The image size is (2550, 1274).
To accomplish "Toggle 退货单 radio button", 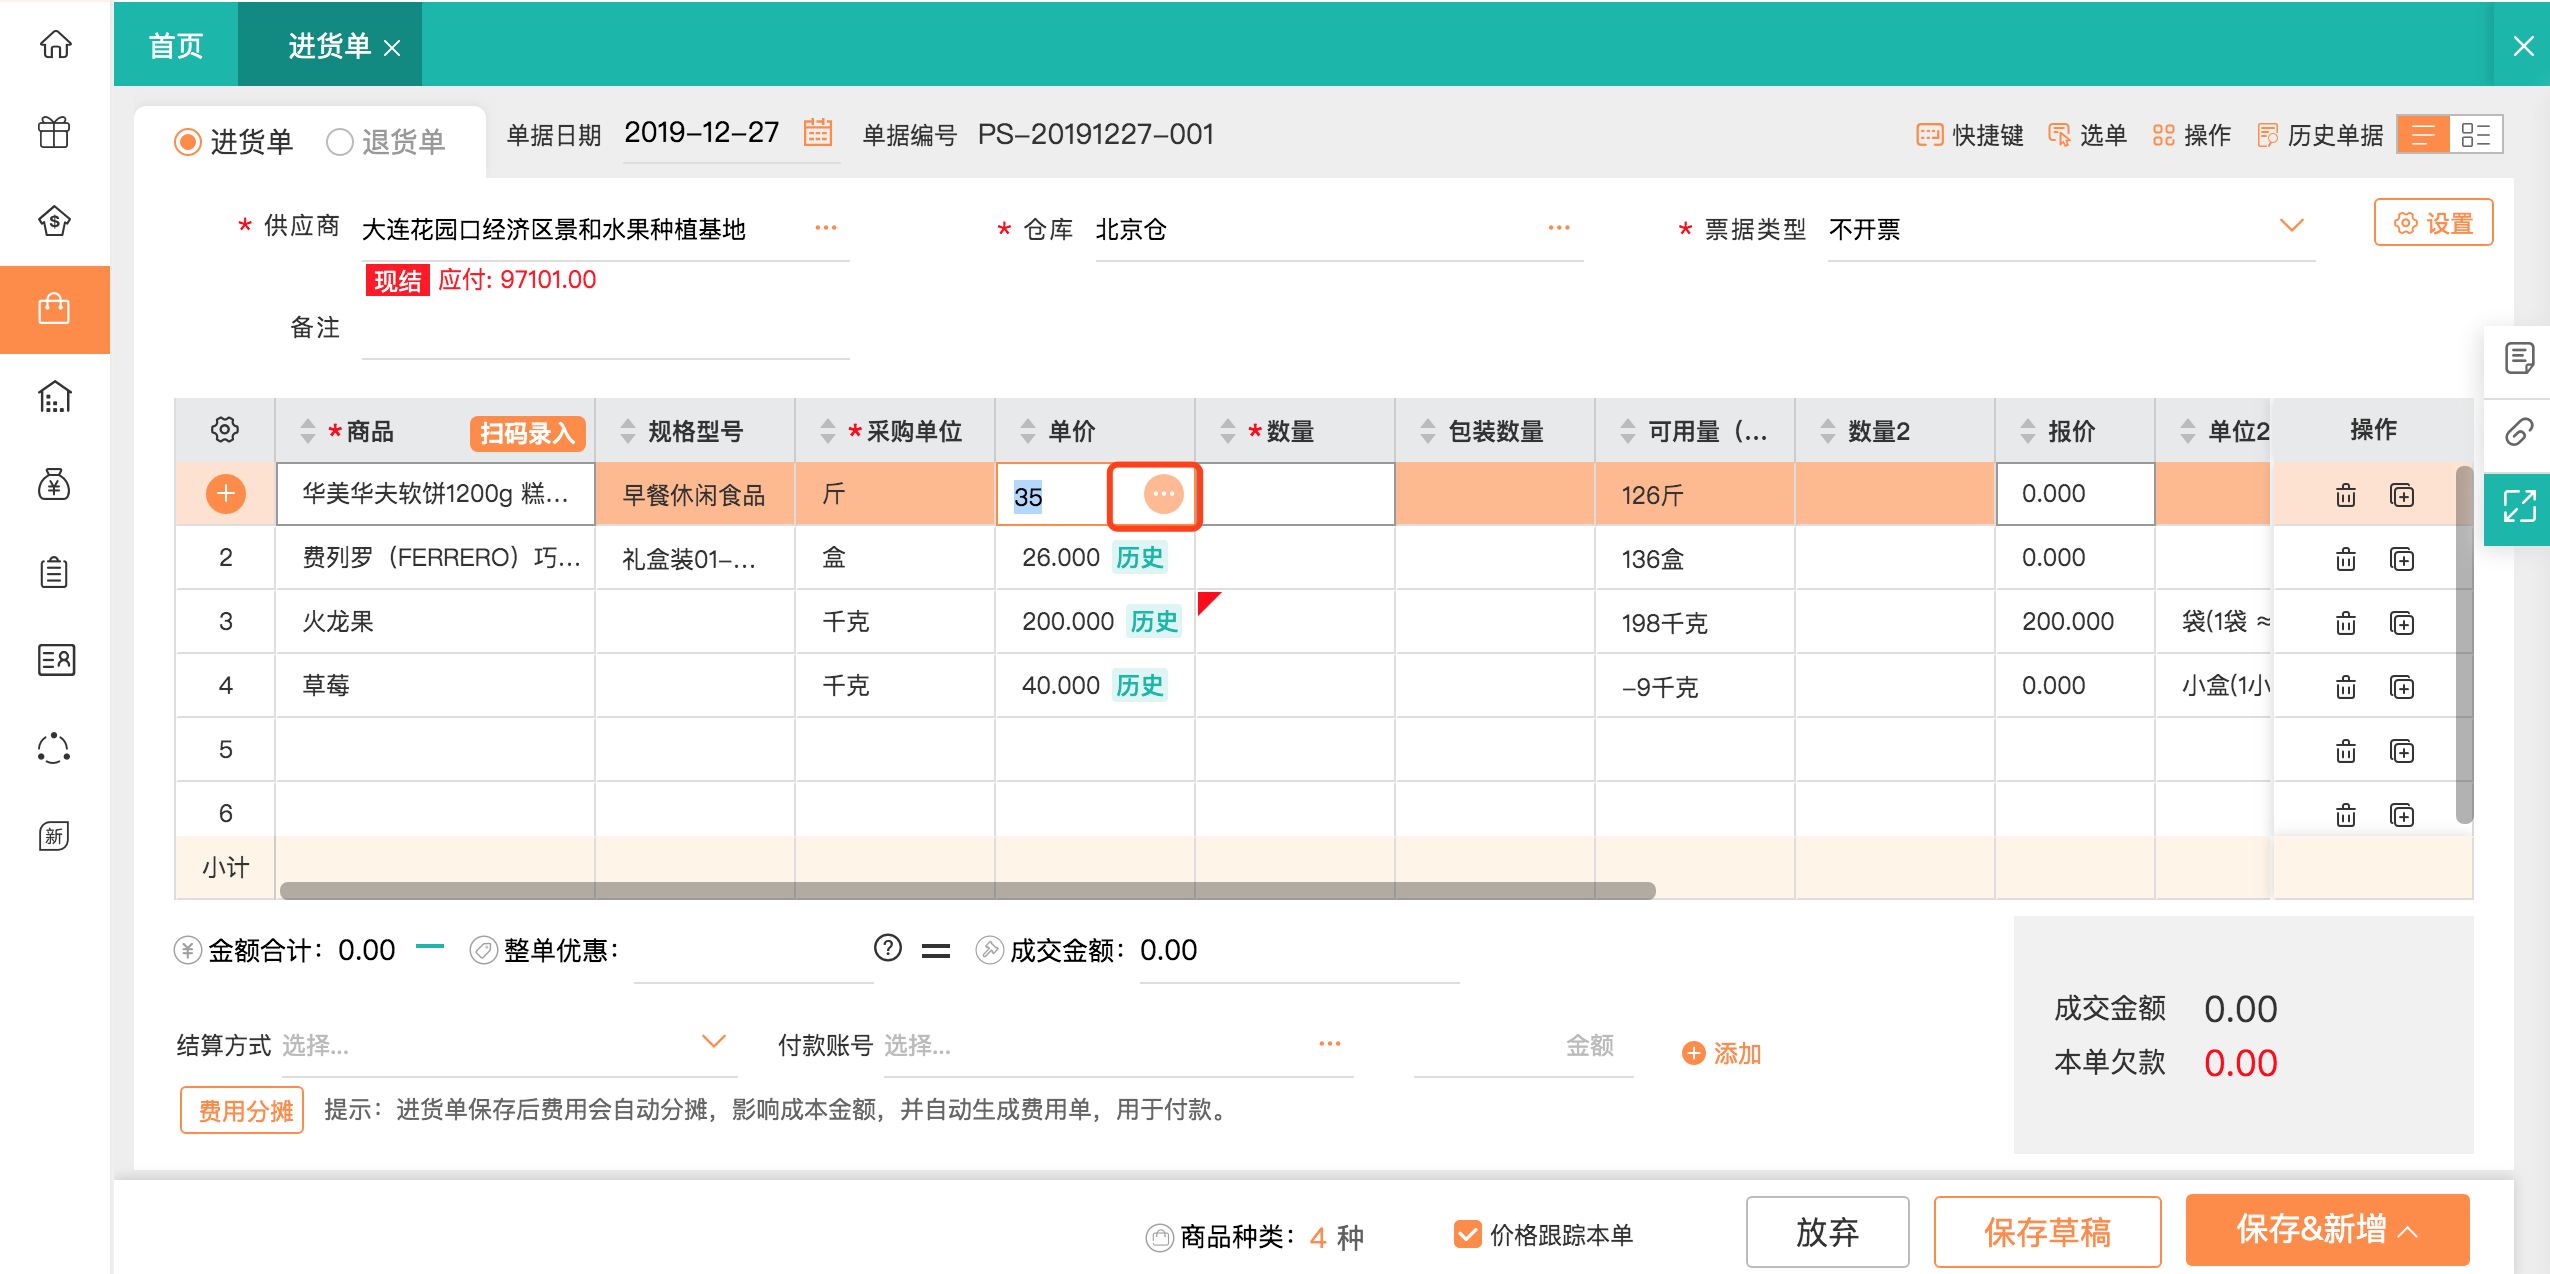I will pyautogui.click(x=342, y=138).
